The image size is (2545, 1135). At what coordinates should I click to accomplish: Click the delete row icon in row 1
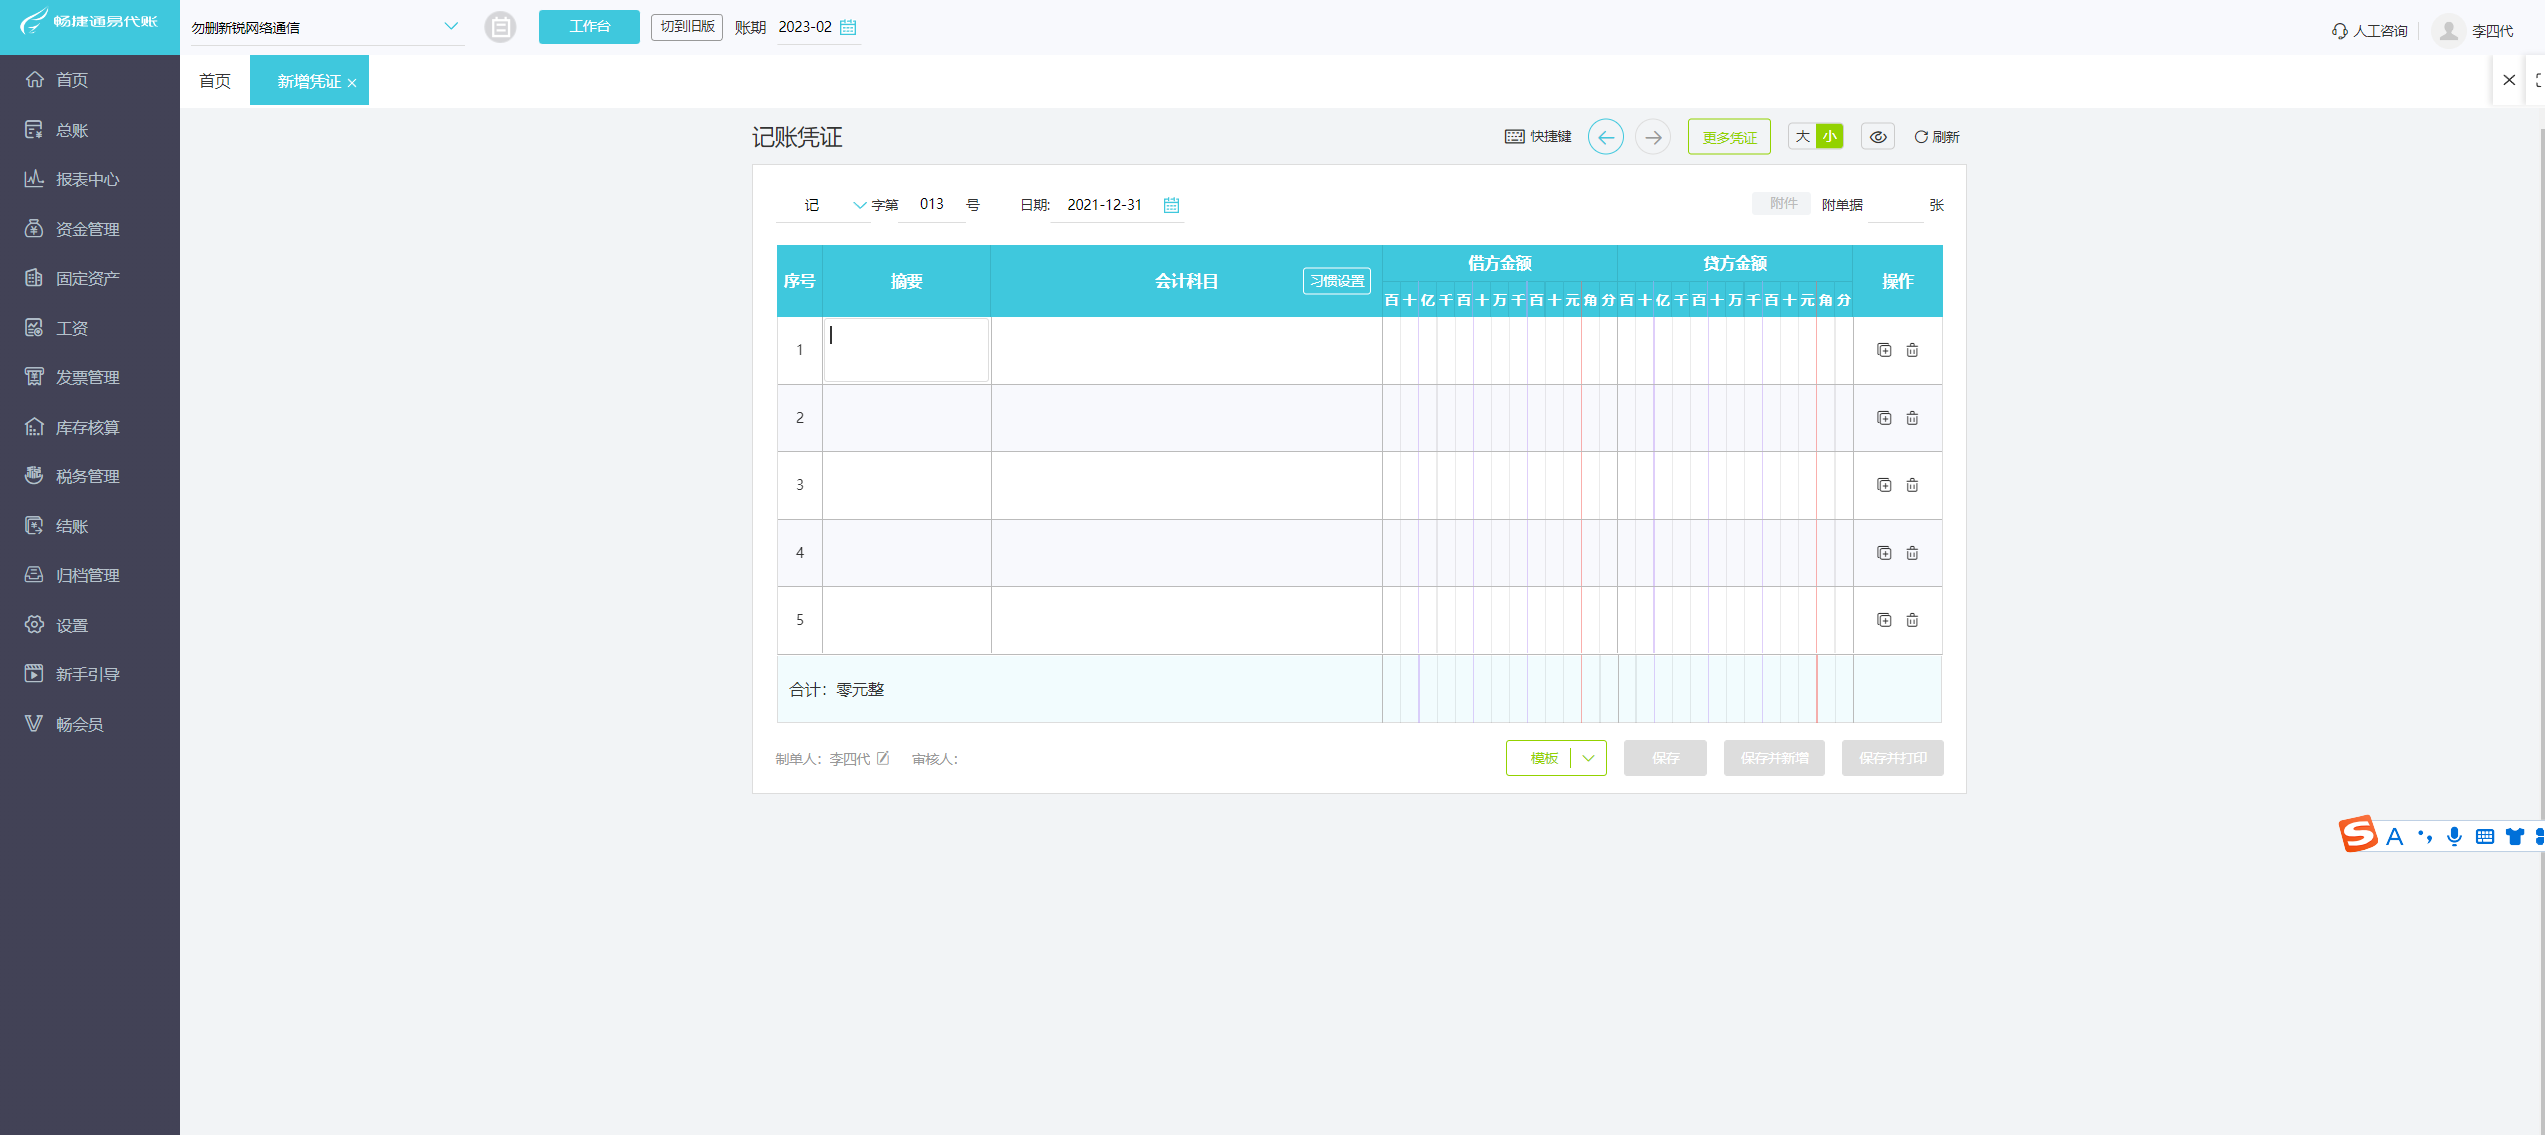pyautogui.click(x=1912, y=347)
